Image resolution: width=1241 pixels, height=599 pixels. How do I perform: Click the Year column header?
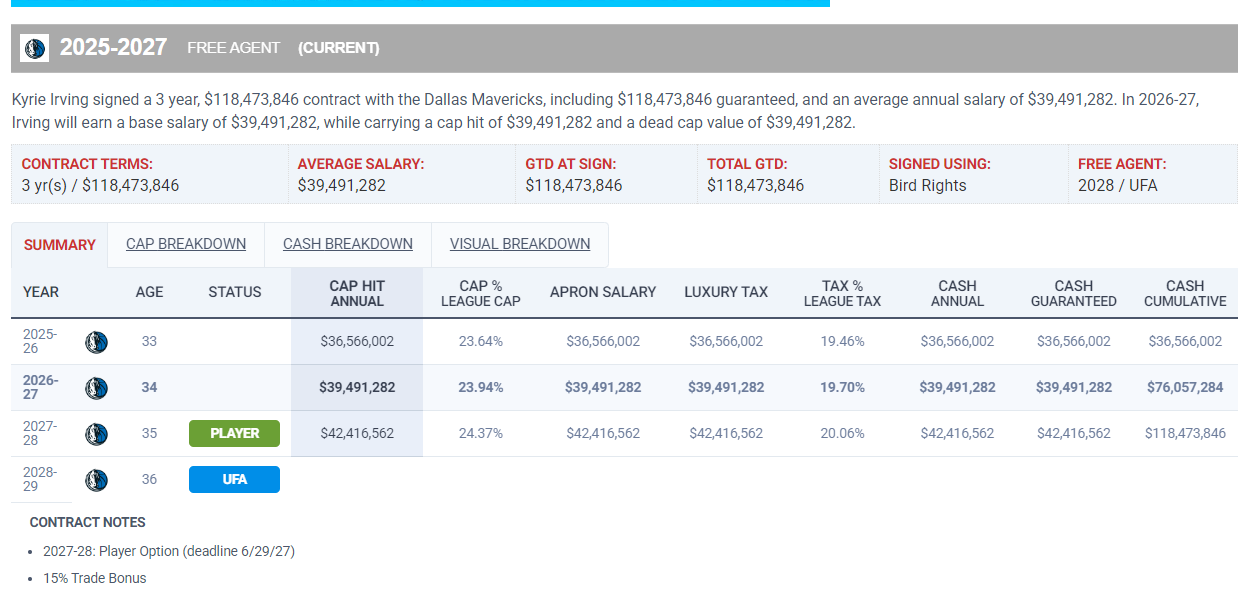pos(41,292)
